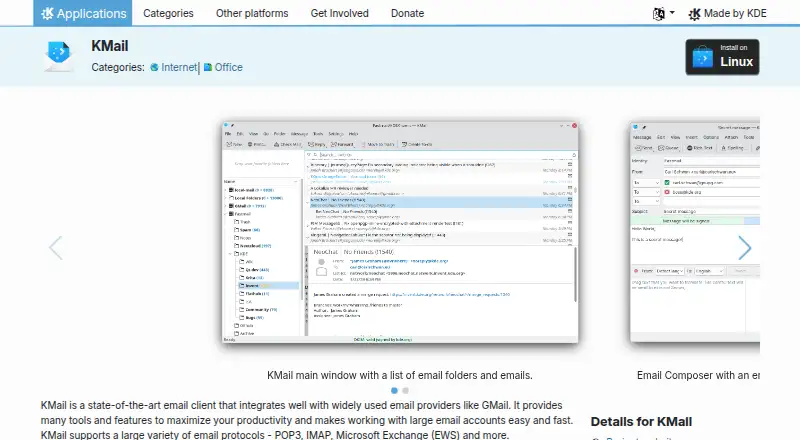Click the KMail envelope app icon

click(x=59, y=56)
